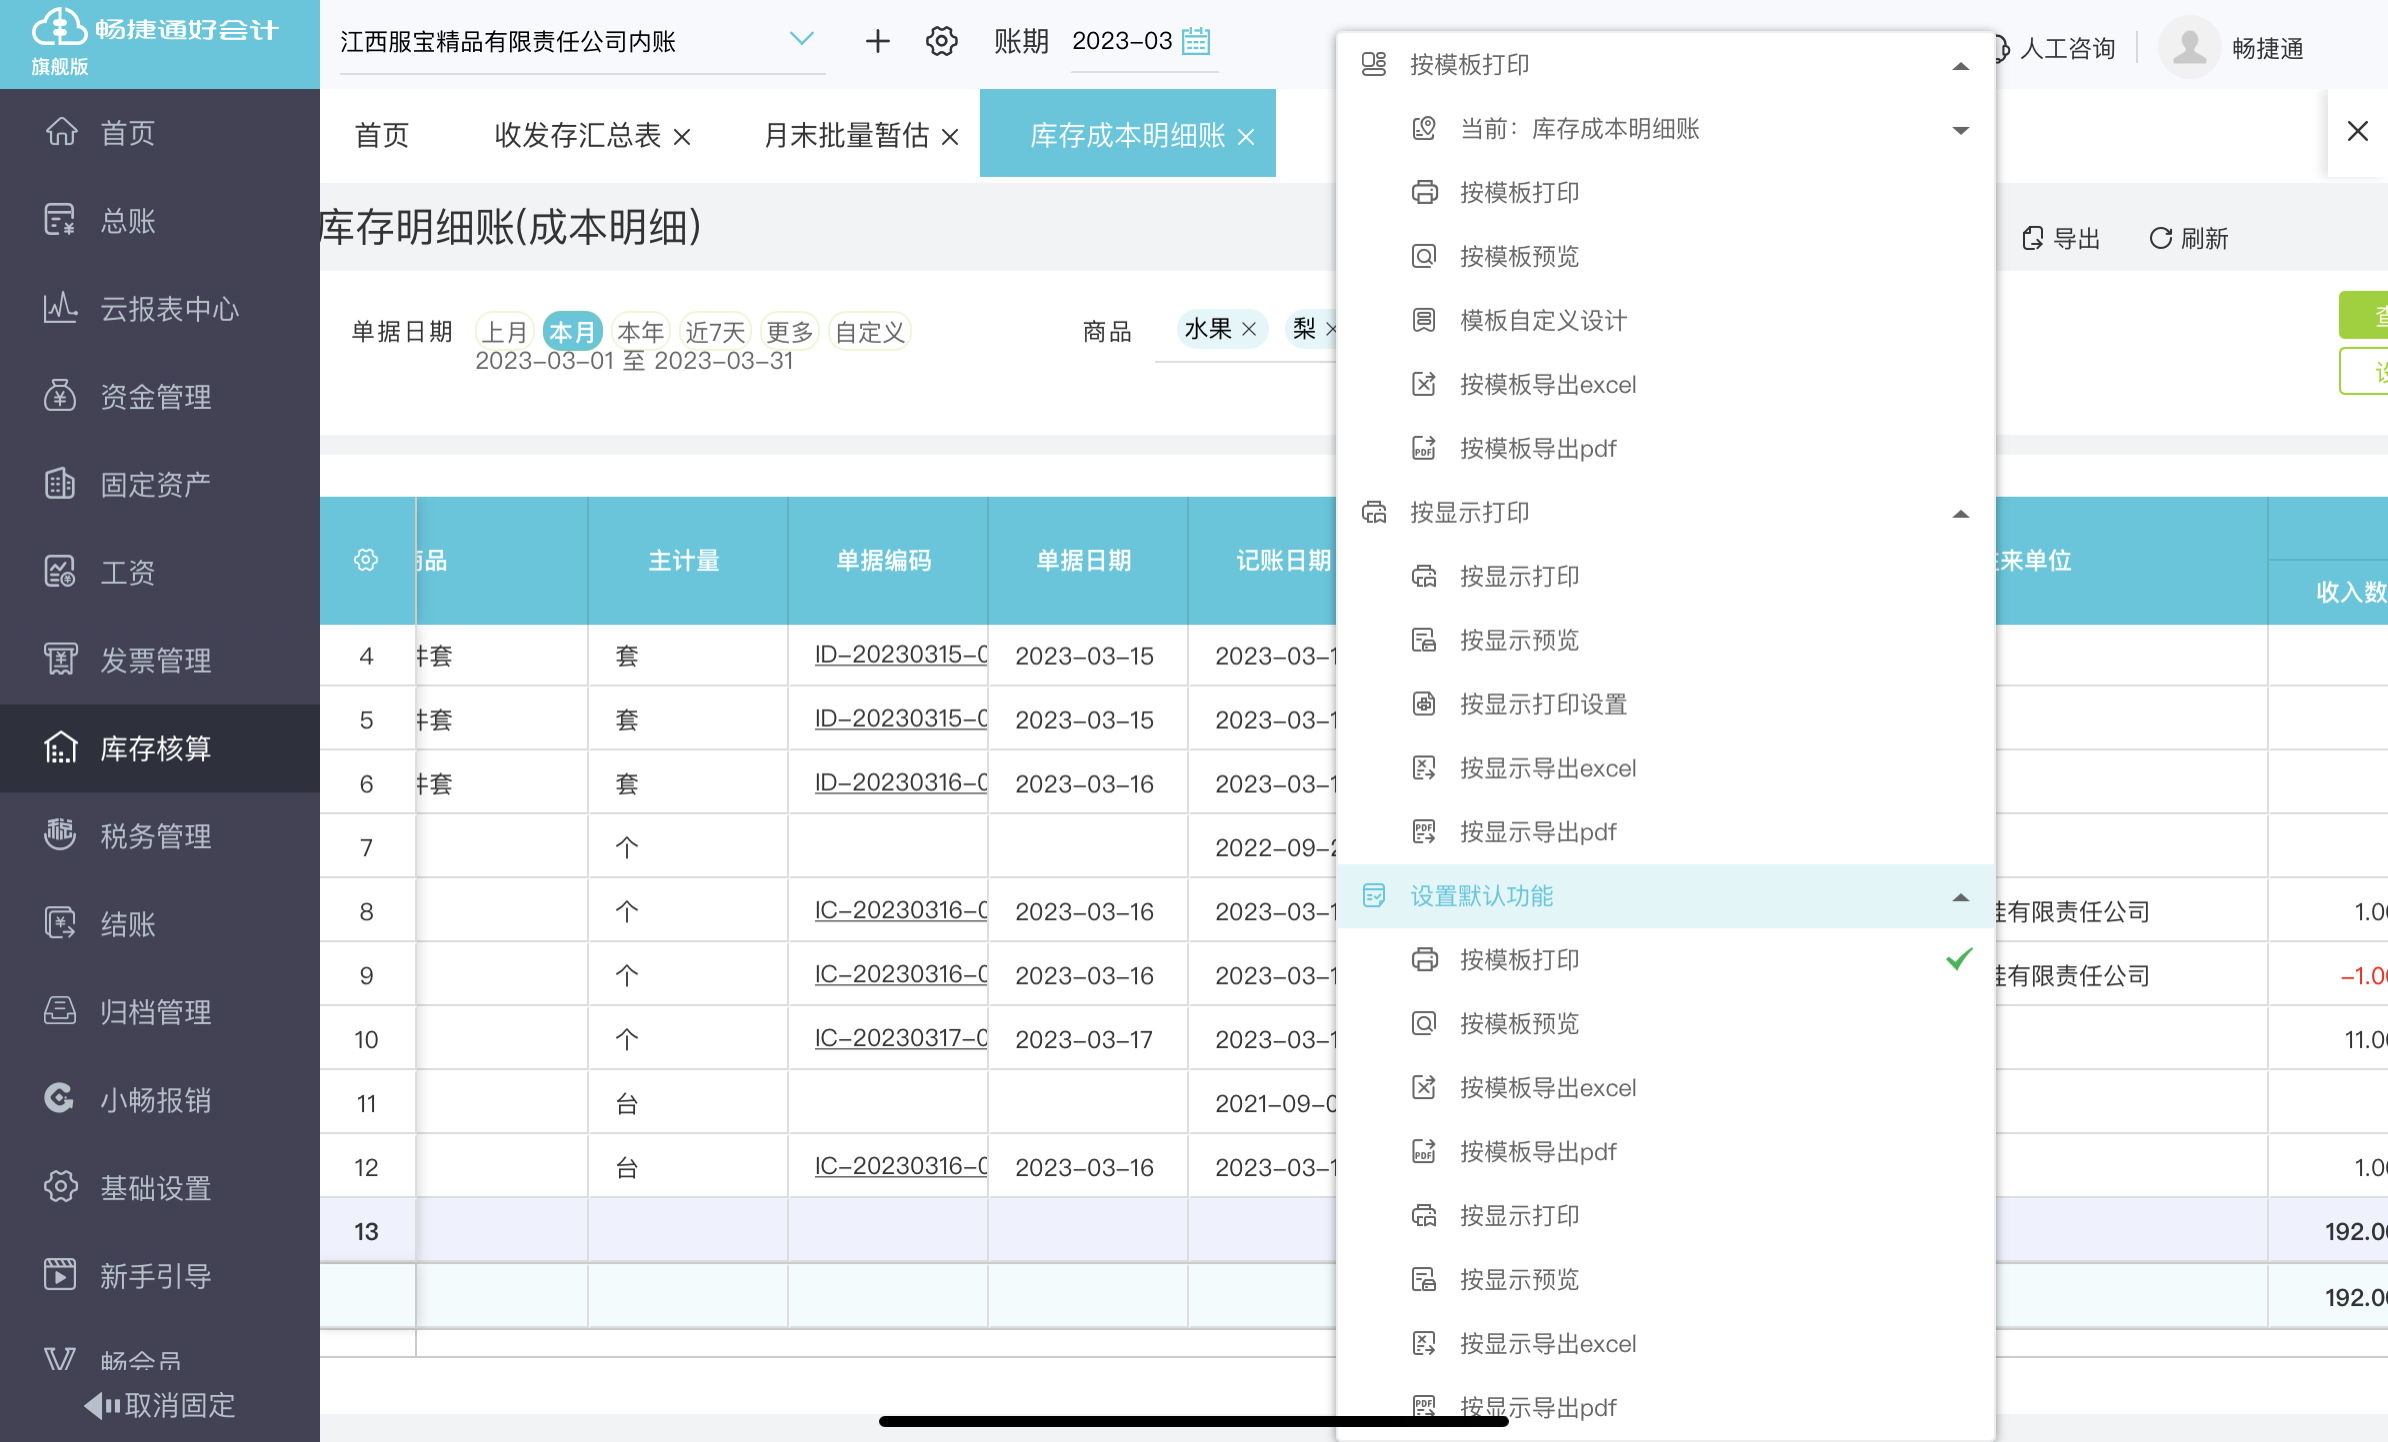This screenshot has width=2388, height=1442.
Task: Click the 库存核算 sidebar menu item
Action: coord(160,747)
